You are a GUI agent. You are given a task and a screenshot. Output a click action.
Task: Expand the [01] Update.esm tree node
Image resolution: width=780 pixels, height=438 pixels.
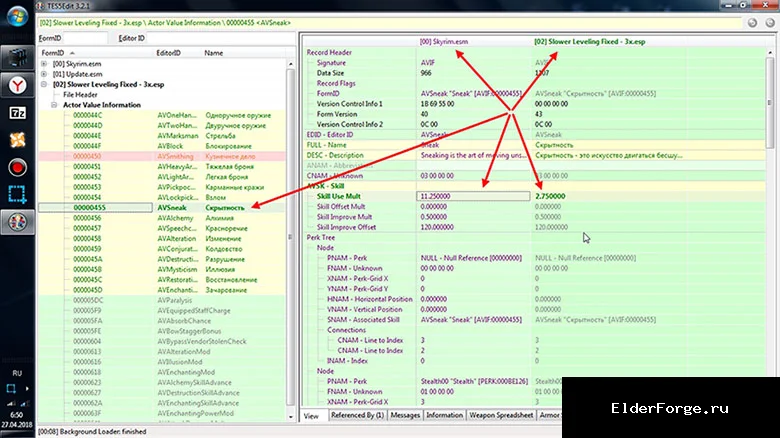(x=44, y=74)
